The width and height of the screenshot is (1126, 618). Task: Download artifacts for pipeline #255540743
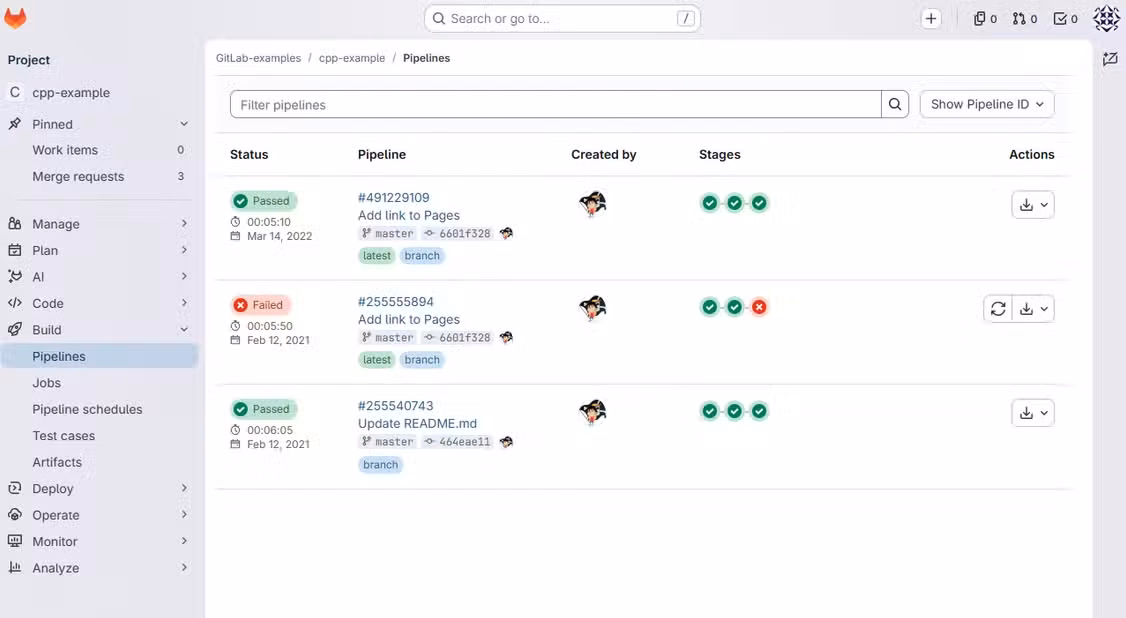(x=1033, y=413)
